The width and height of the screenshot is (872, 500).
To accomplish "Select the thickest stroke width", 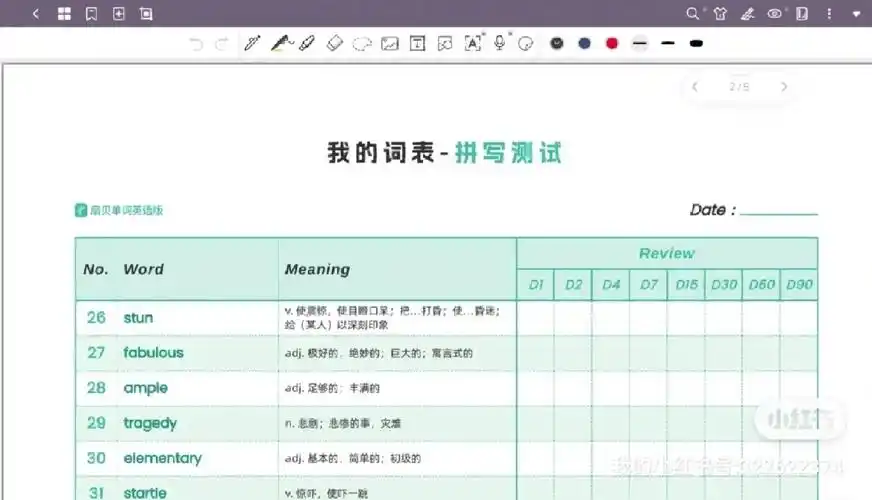I will (x=696, y=43).
